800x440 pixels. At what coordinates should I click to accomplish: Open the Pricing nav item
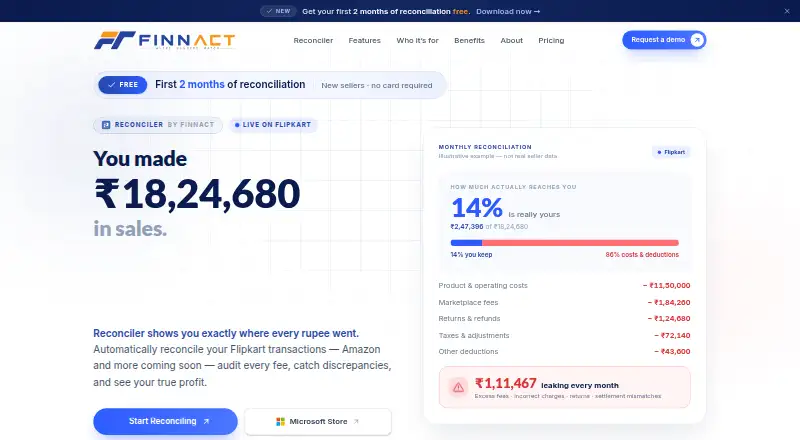click(x=551, y=40)
